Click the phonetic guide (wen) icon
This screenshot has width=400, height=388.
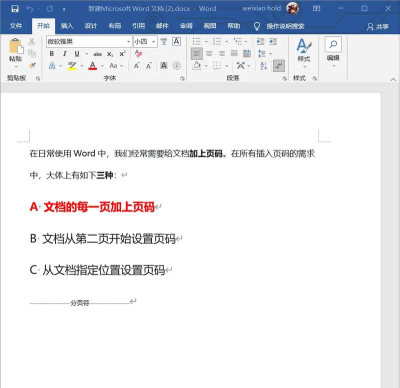click(164, 41)
